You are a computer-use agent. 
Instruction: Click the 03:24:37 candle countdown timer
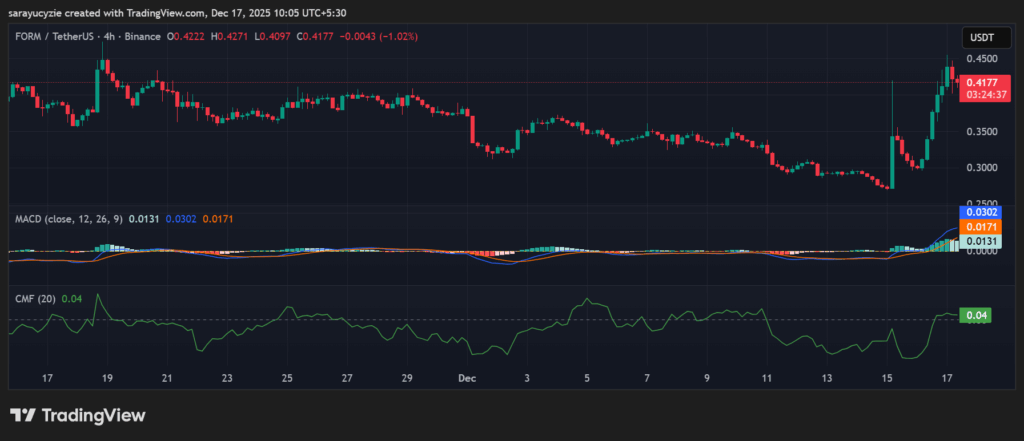point(986,95)
